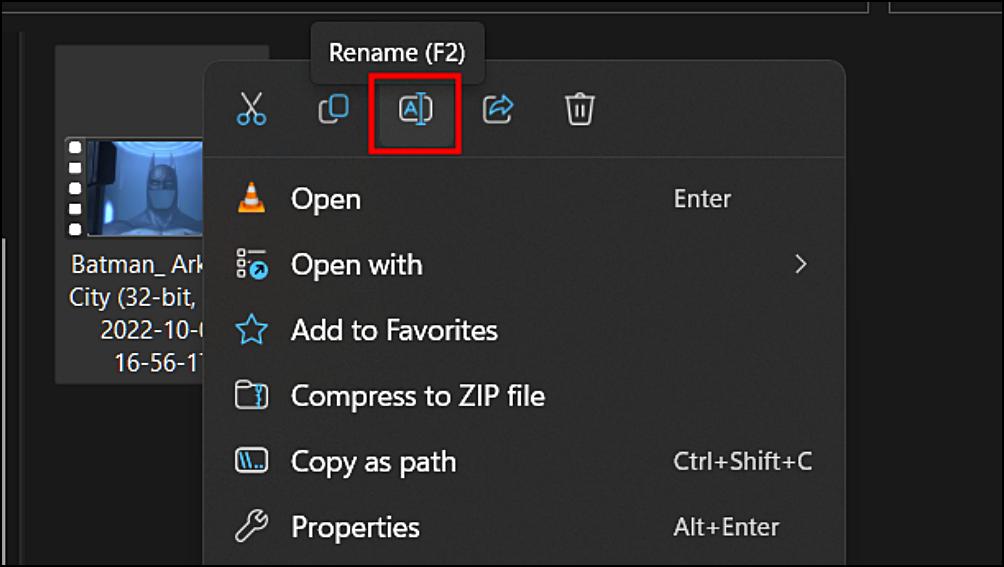Click the Add to Favorites star icon
1004x567 pixels.
point(252,330)
